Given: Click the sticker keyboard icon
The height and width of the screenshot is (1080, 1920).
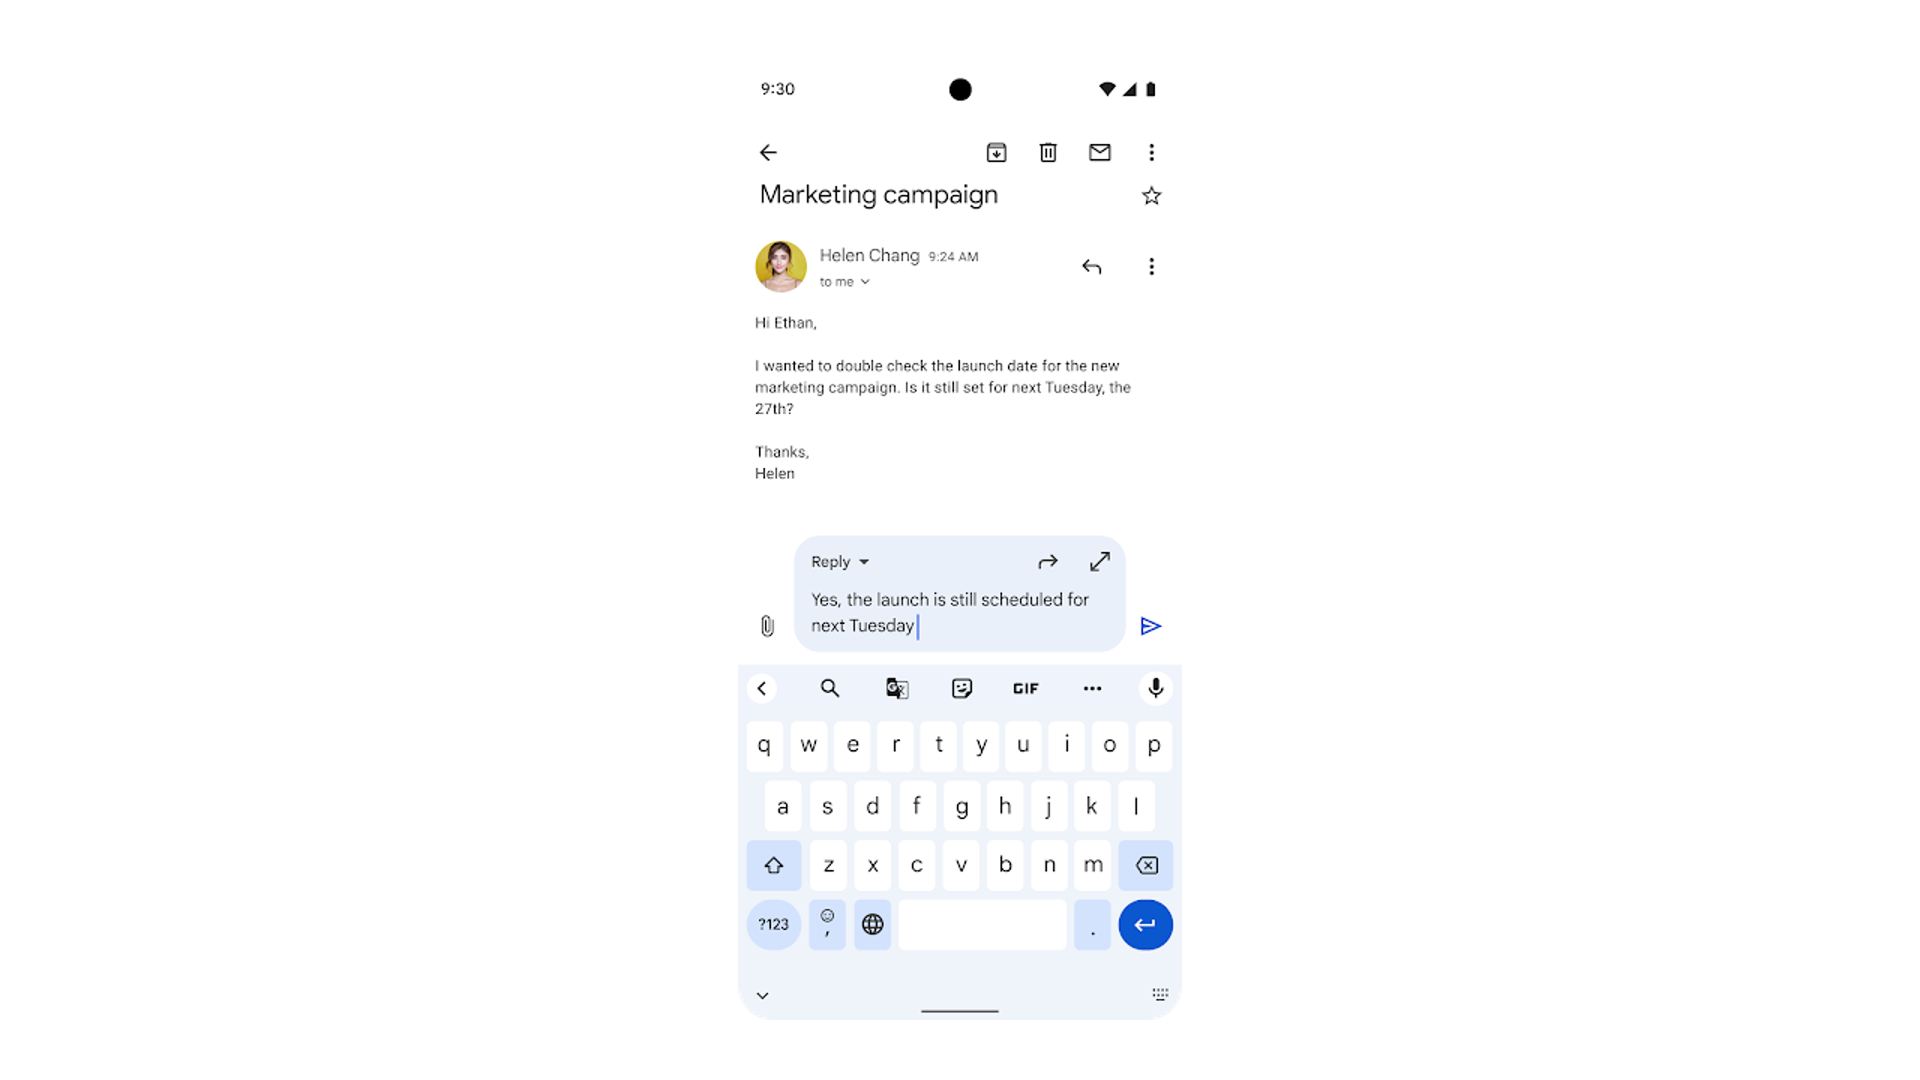Looking at the screenshot, I should (x=961, y=687).
